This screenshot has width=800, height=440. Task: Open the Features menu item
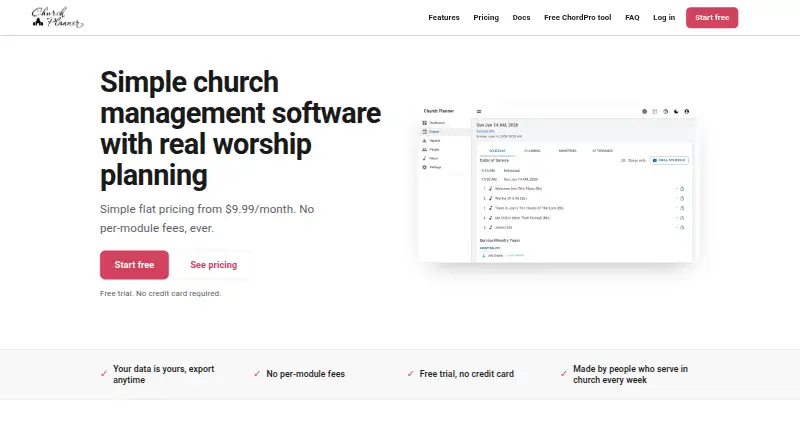coord(444,17)
